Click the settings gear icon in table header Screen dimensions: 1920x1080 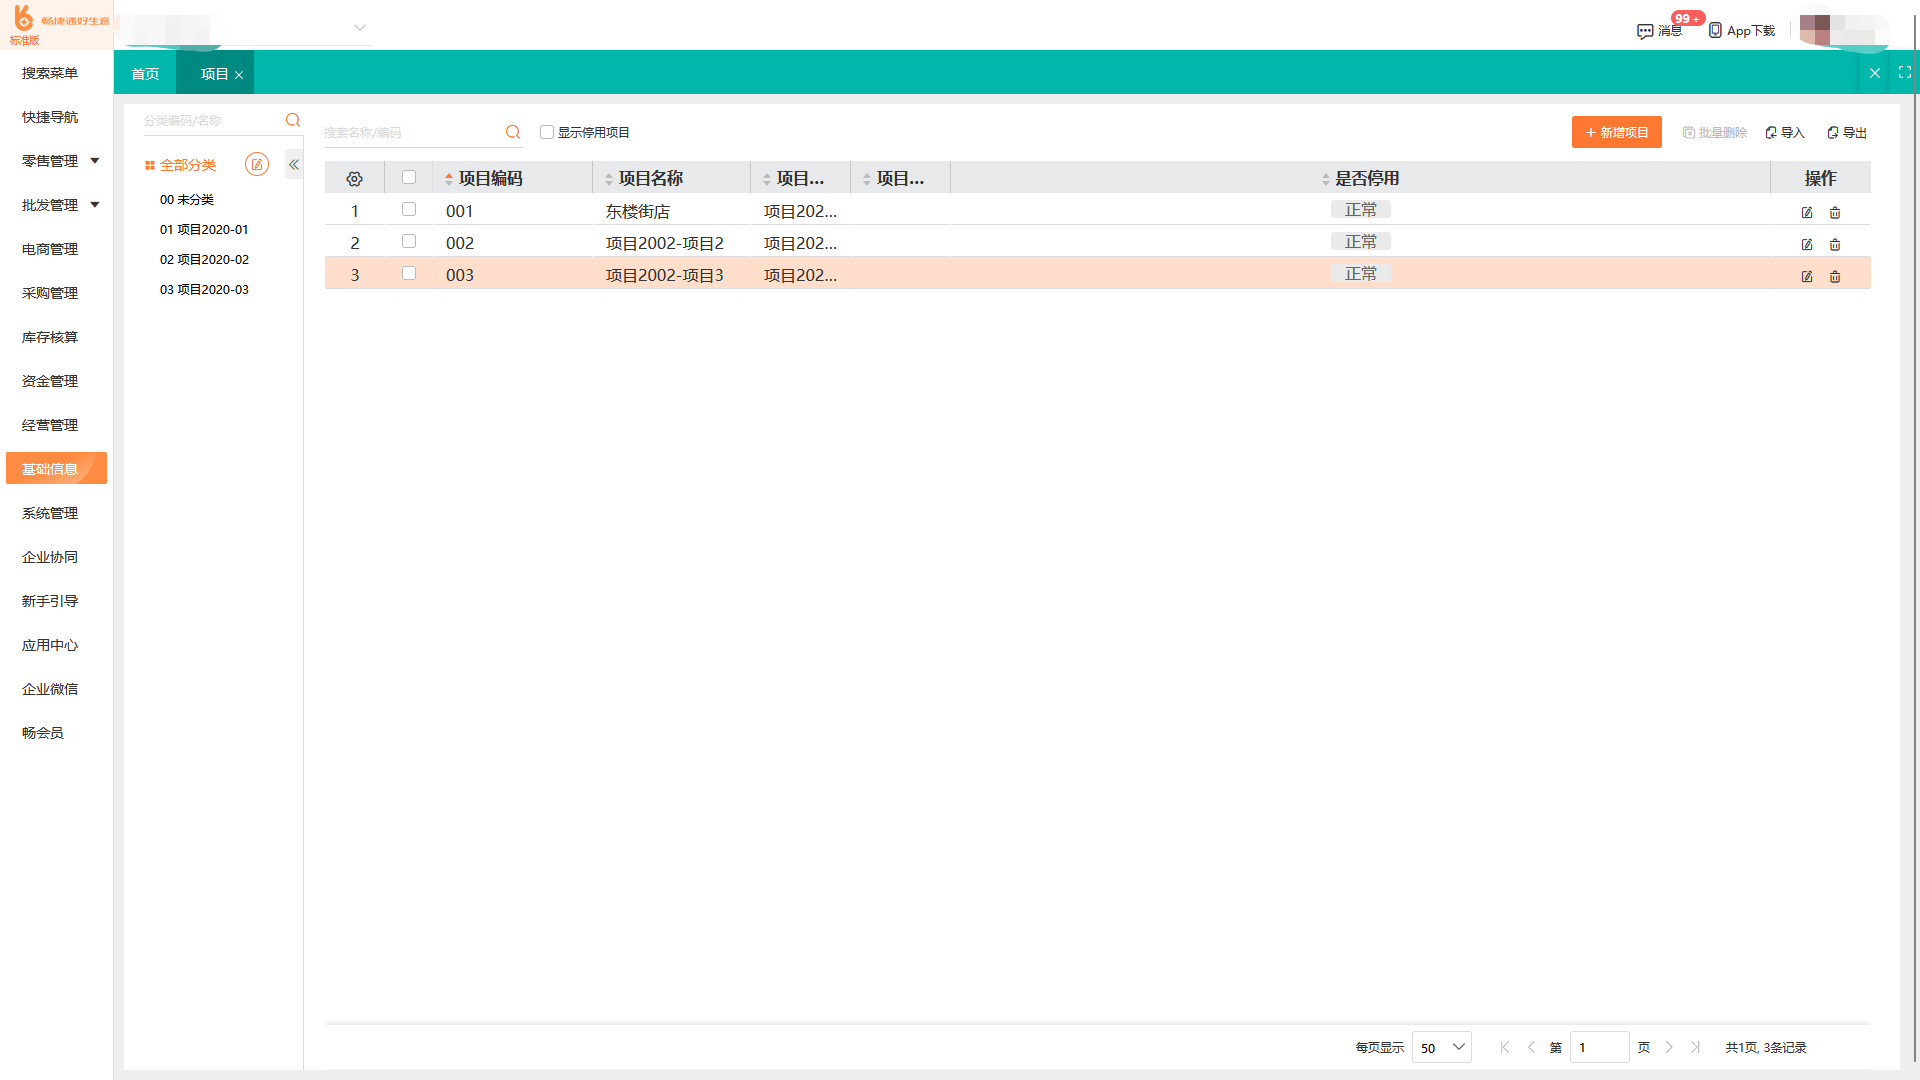[355, 178]
